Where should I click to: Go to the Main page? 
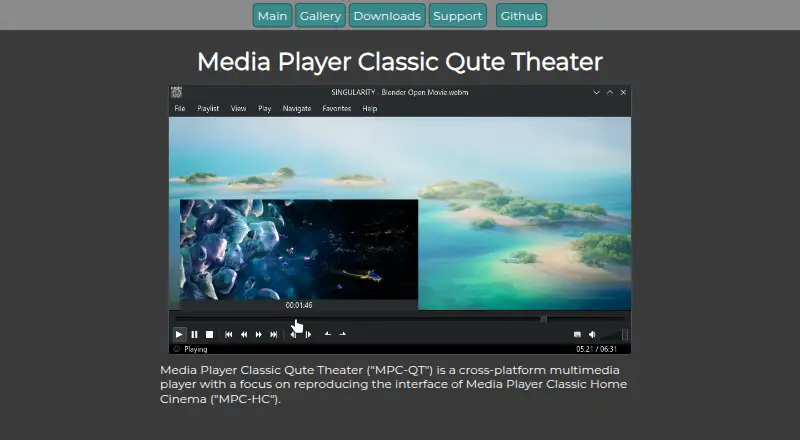pyautogui.click(x=272, y=16)
